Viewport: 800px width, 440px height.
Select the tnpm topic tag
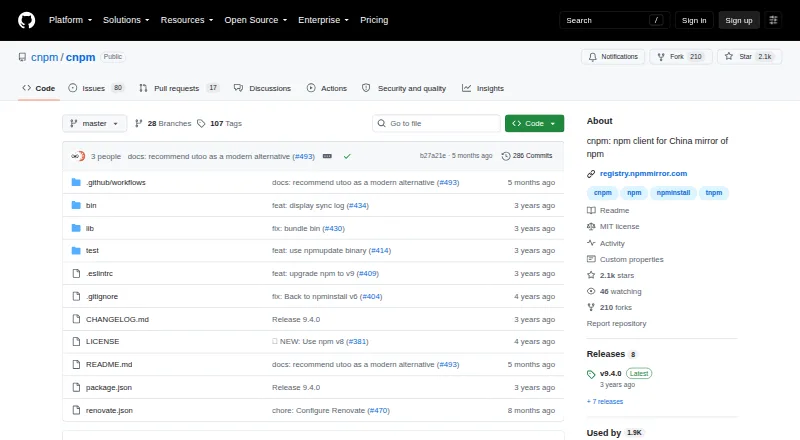tap(714, 193)
